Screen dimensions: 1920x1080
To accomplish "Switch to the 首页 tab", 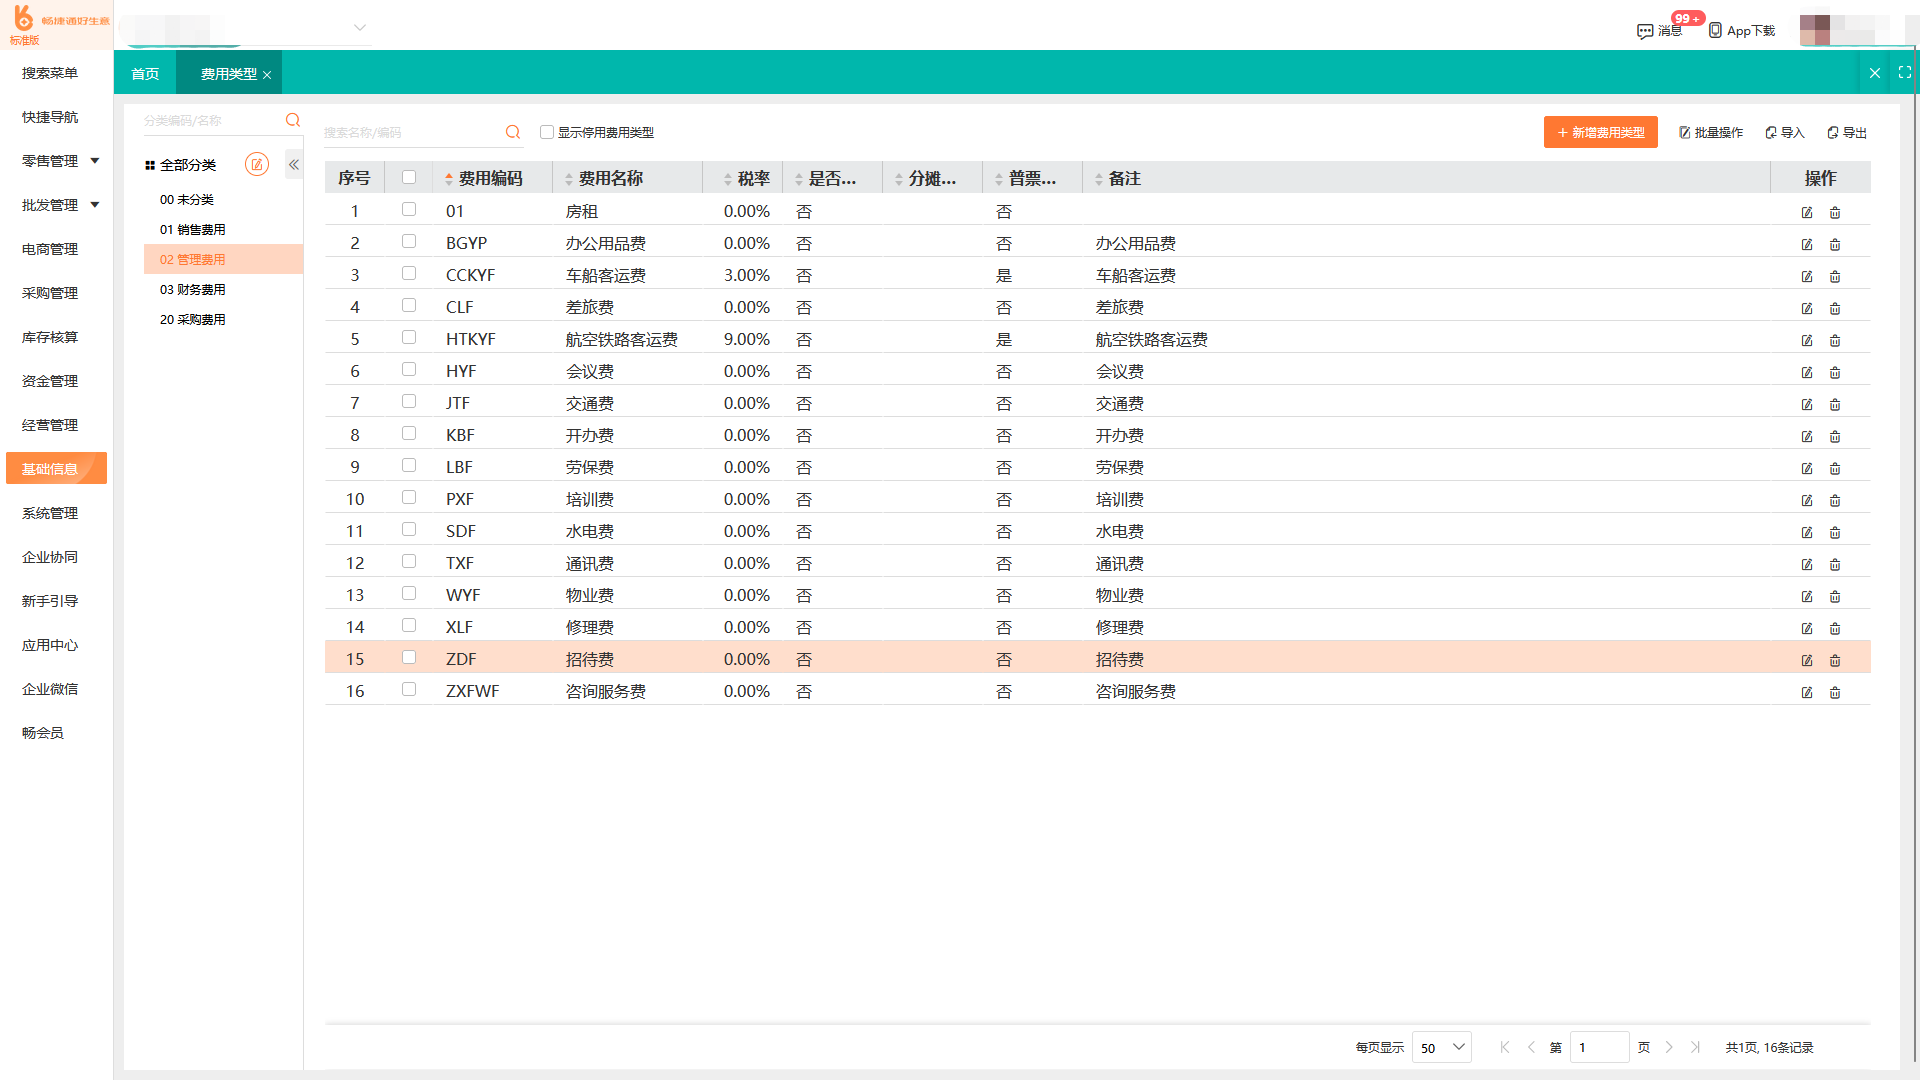I will pos(145,73).
